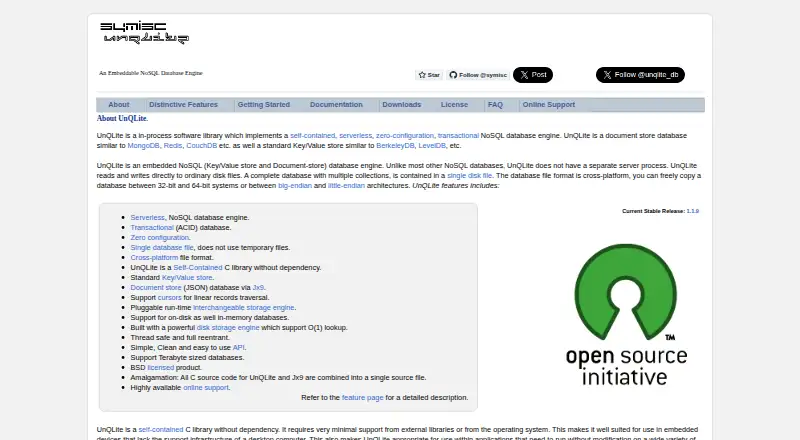The width and height of the screenshot is (800, 440).
Task: Click Cross-platform list link
Action: pyautogui.click(x=154, y=258)
